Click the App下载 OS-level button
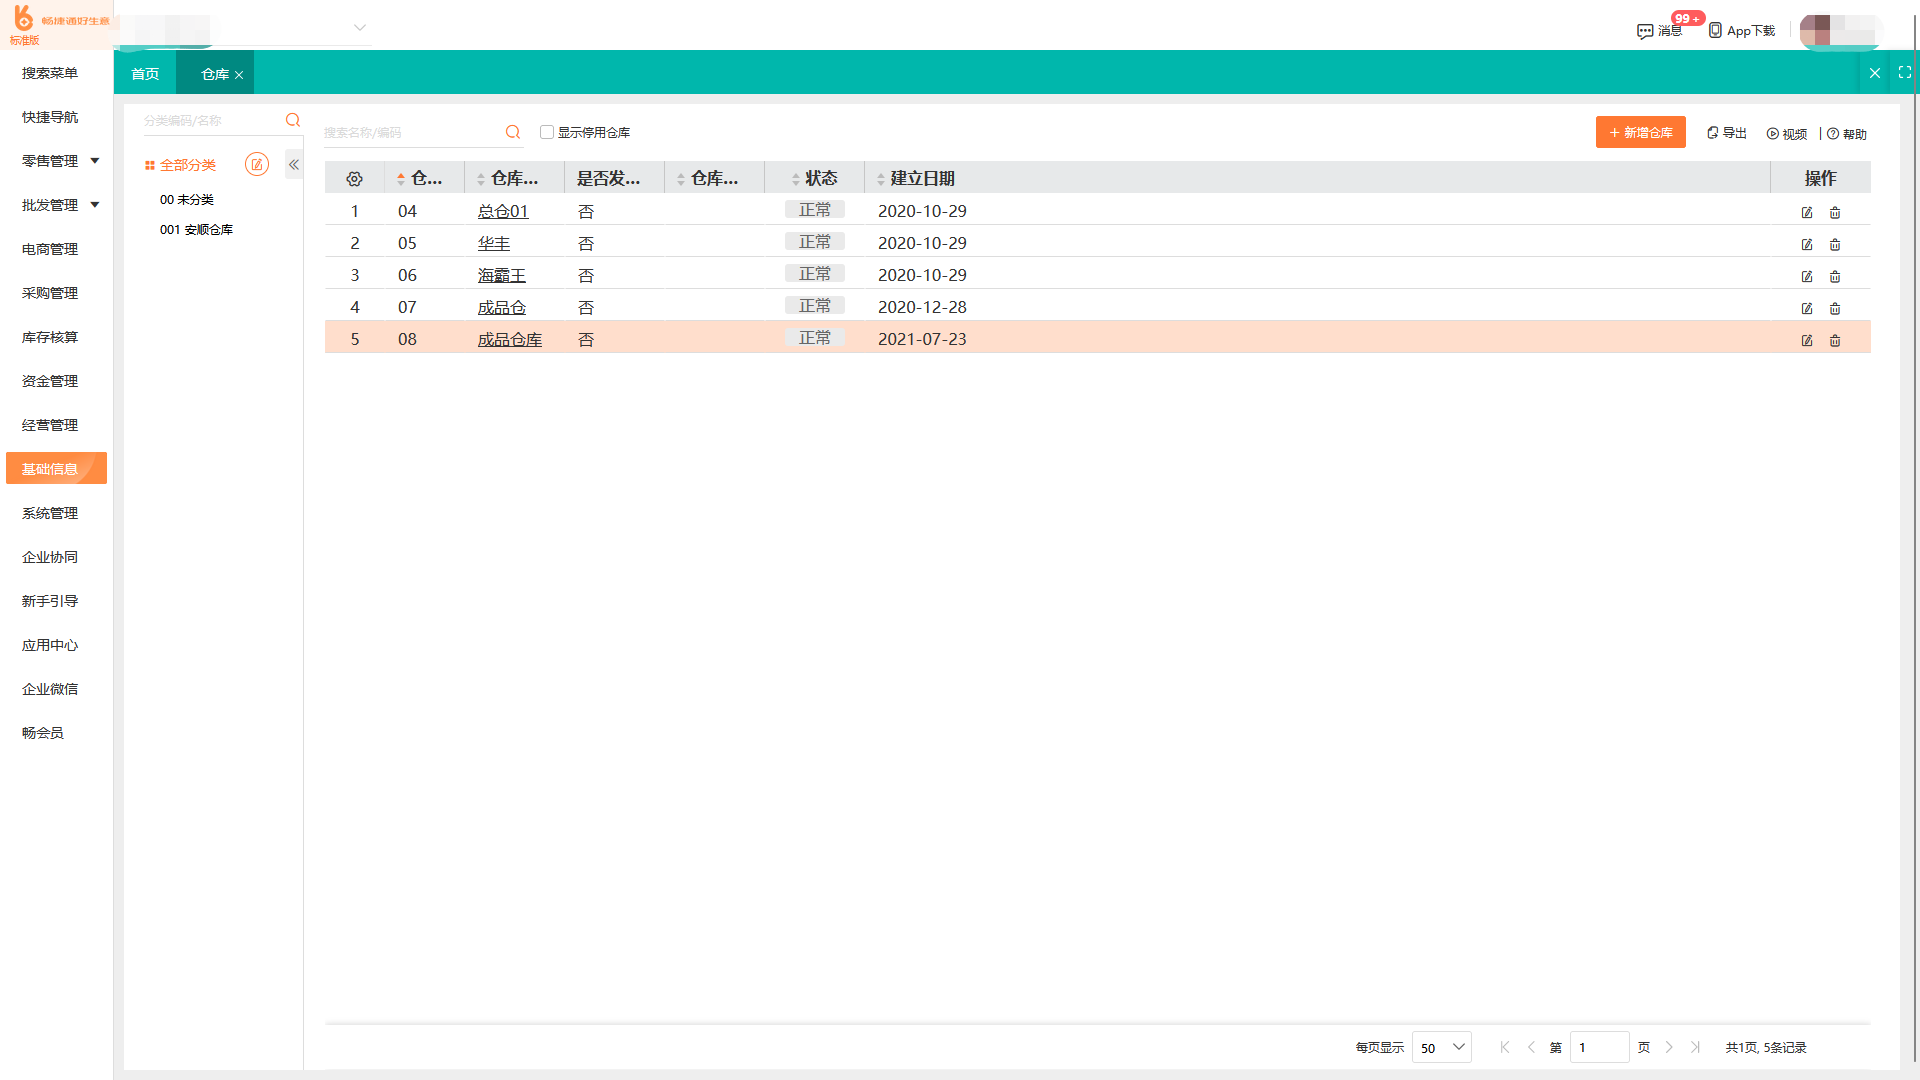The width and height of the screenshot is (1920, 1080). tap(1743, 29)
